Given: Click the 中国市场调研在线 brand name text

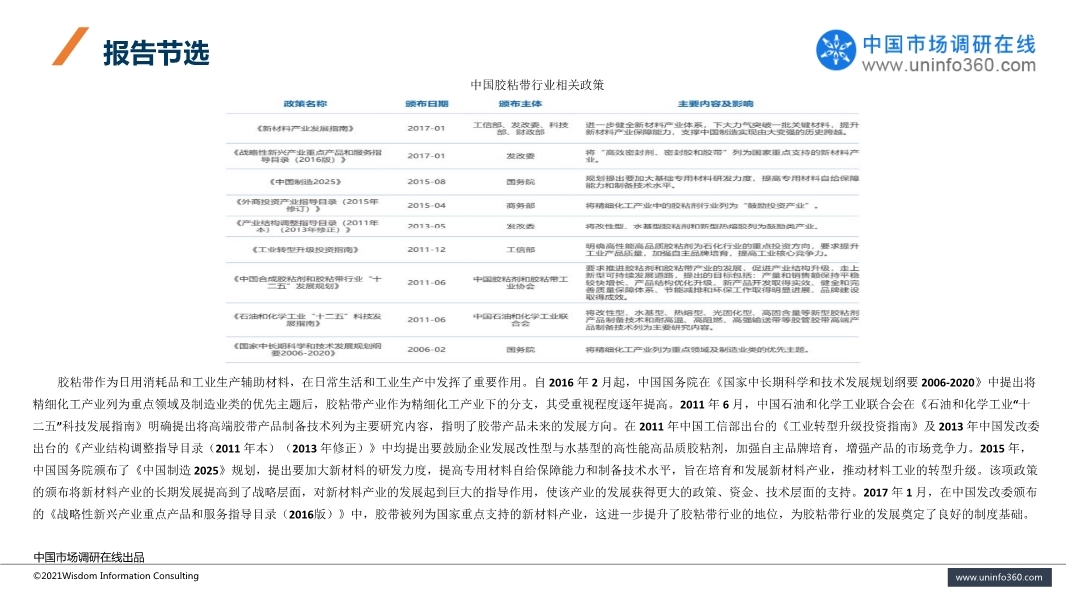Looking at the screenshot, I should pyautogui.click(x=949, y=43).
